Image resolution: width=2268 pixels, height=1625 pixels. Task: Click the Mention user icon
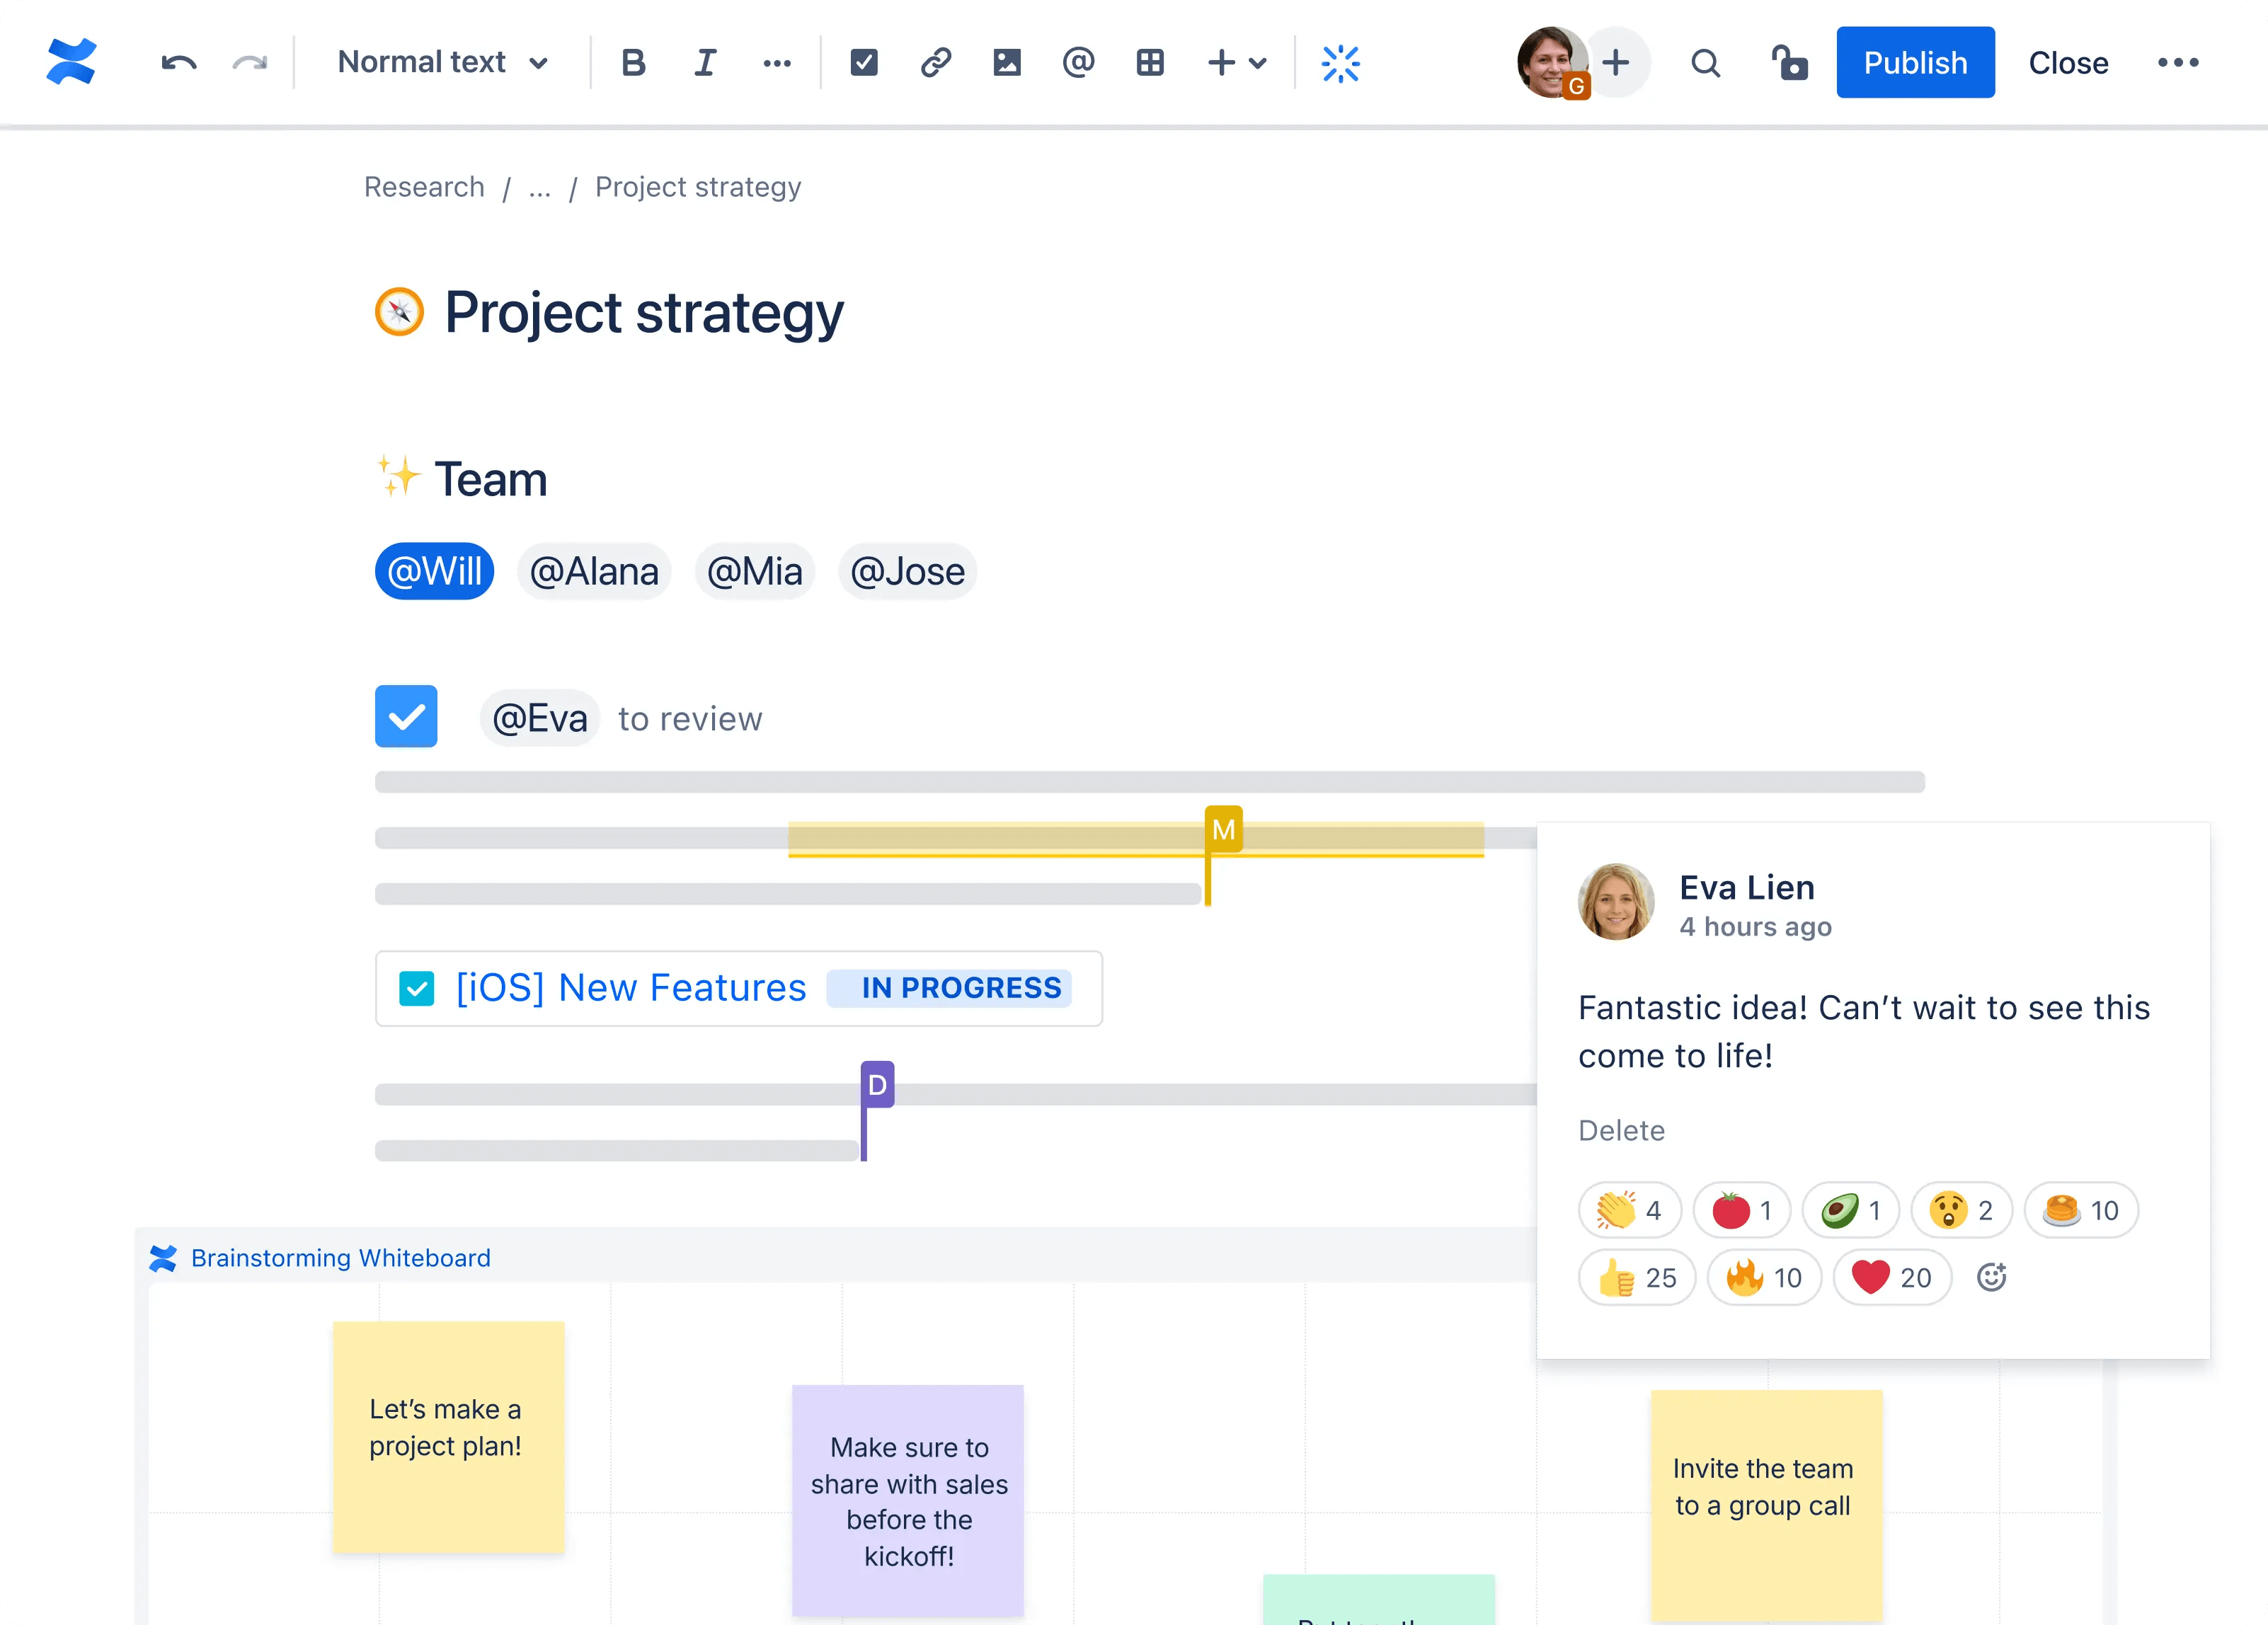(x=1076, y=62)
